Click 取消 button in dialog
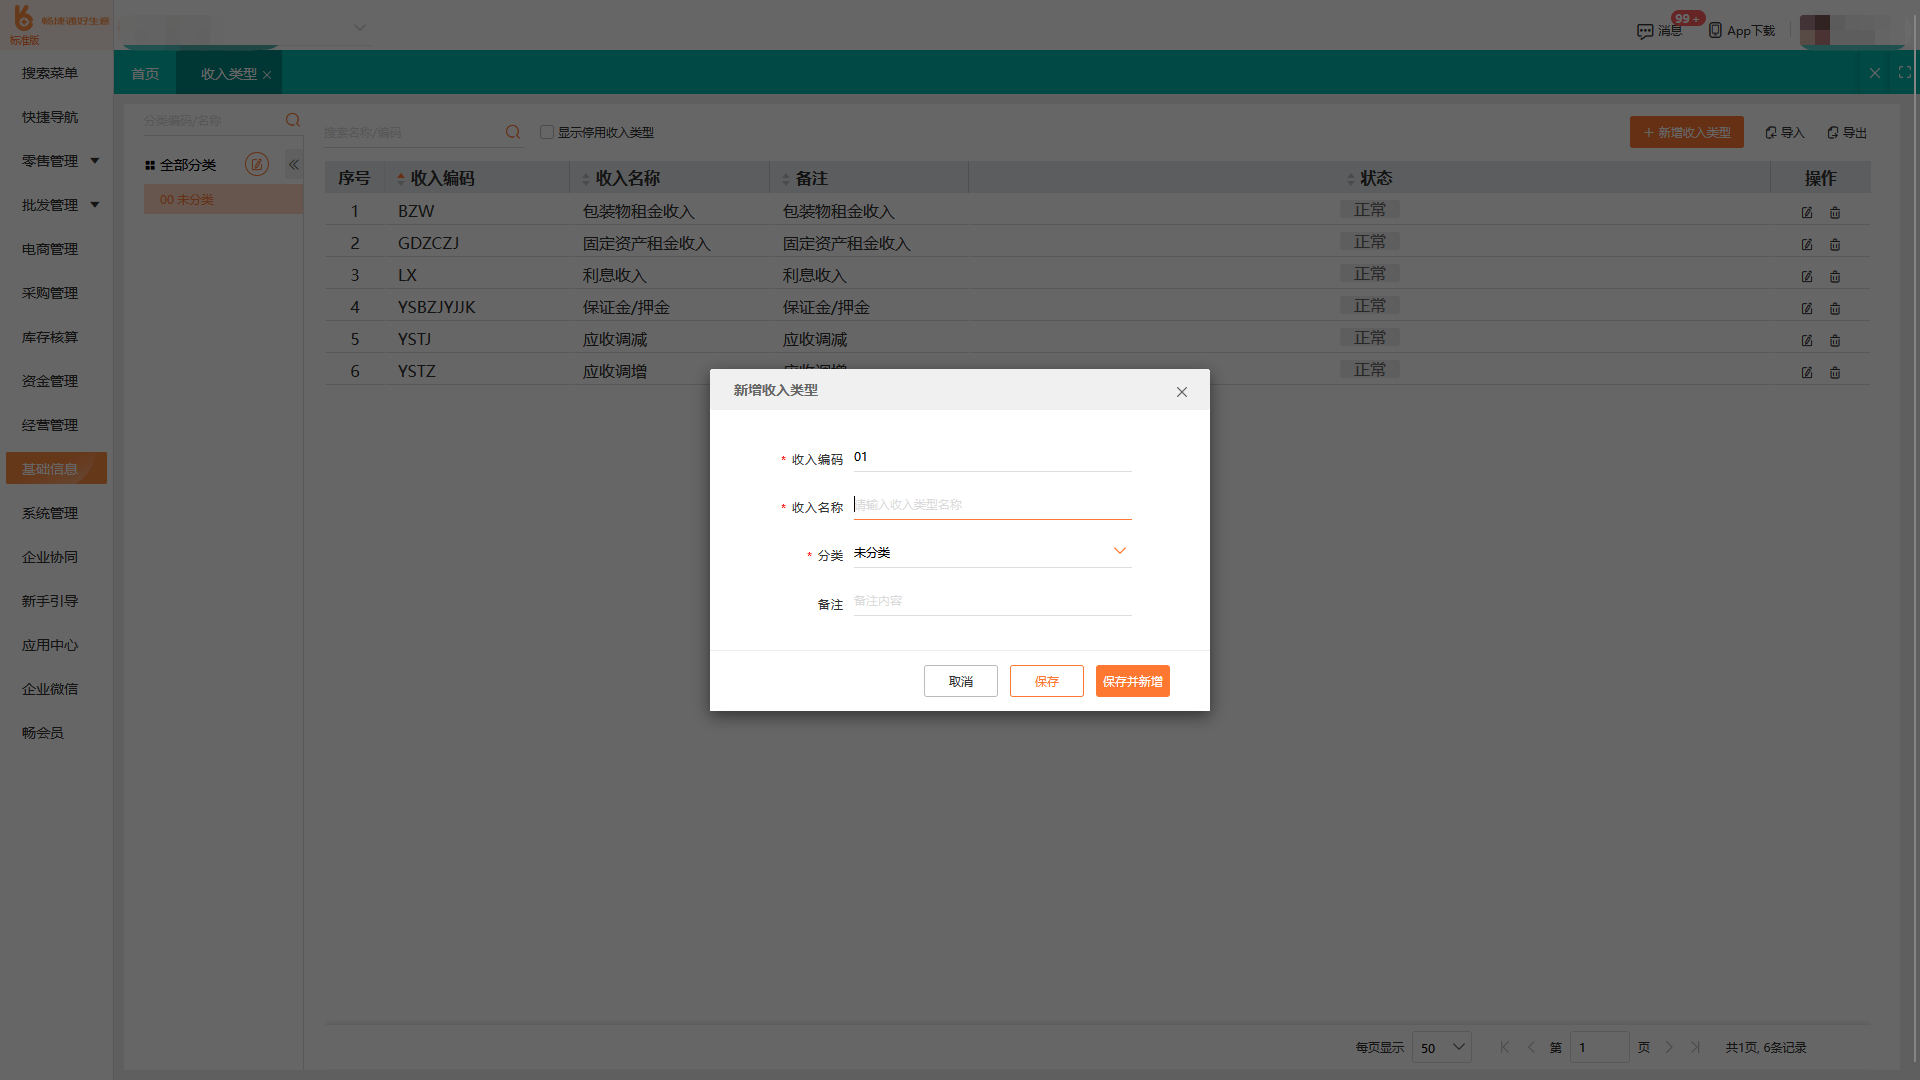This screenshot has height=1080, width=1920. tap(961, 680)
